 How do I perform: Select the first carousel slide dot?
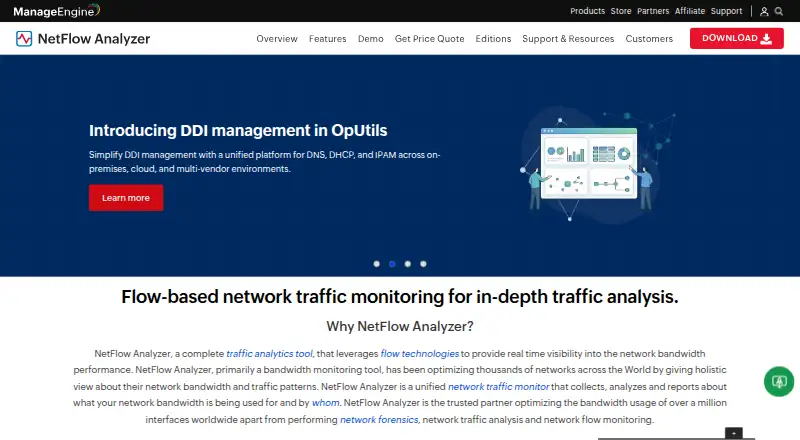click(x=377, y=264)
